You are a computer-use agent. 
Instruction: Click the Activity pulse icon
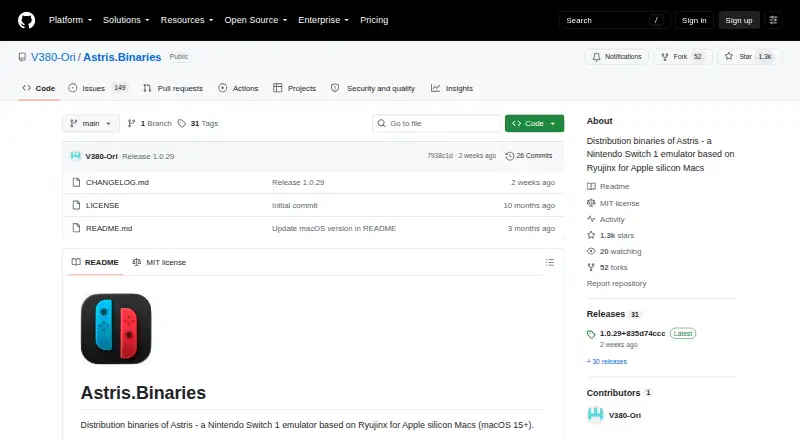coord(591,219)
